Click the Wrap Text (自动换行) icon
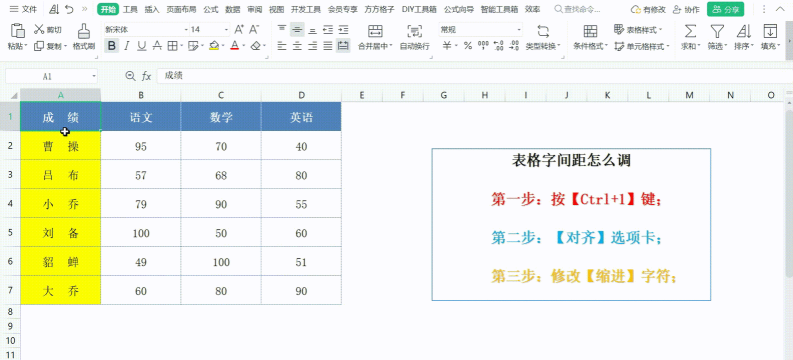The image size is (793, 360). click(414, 31)
